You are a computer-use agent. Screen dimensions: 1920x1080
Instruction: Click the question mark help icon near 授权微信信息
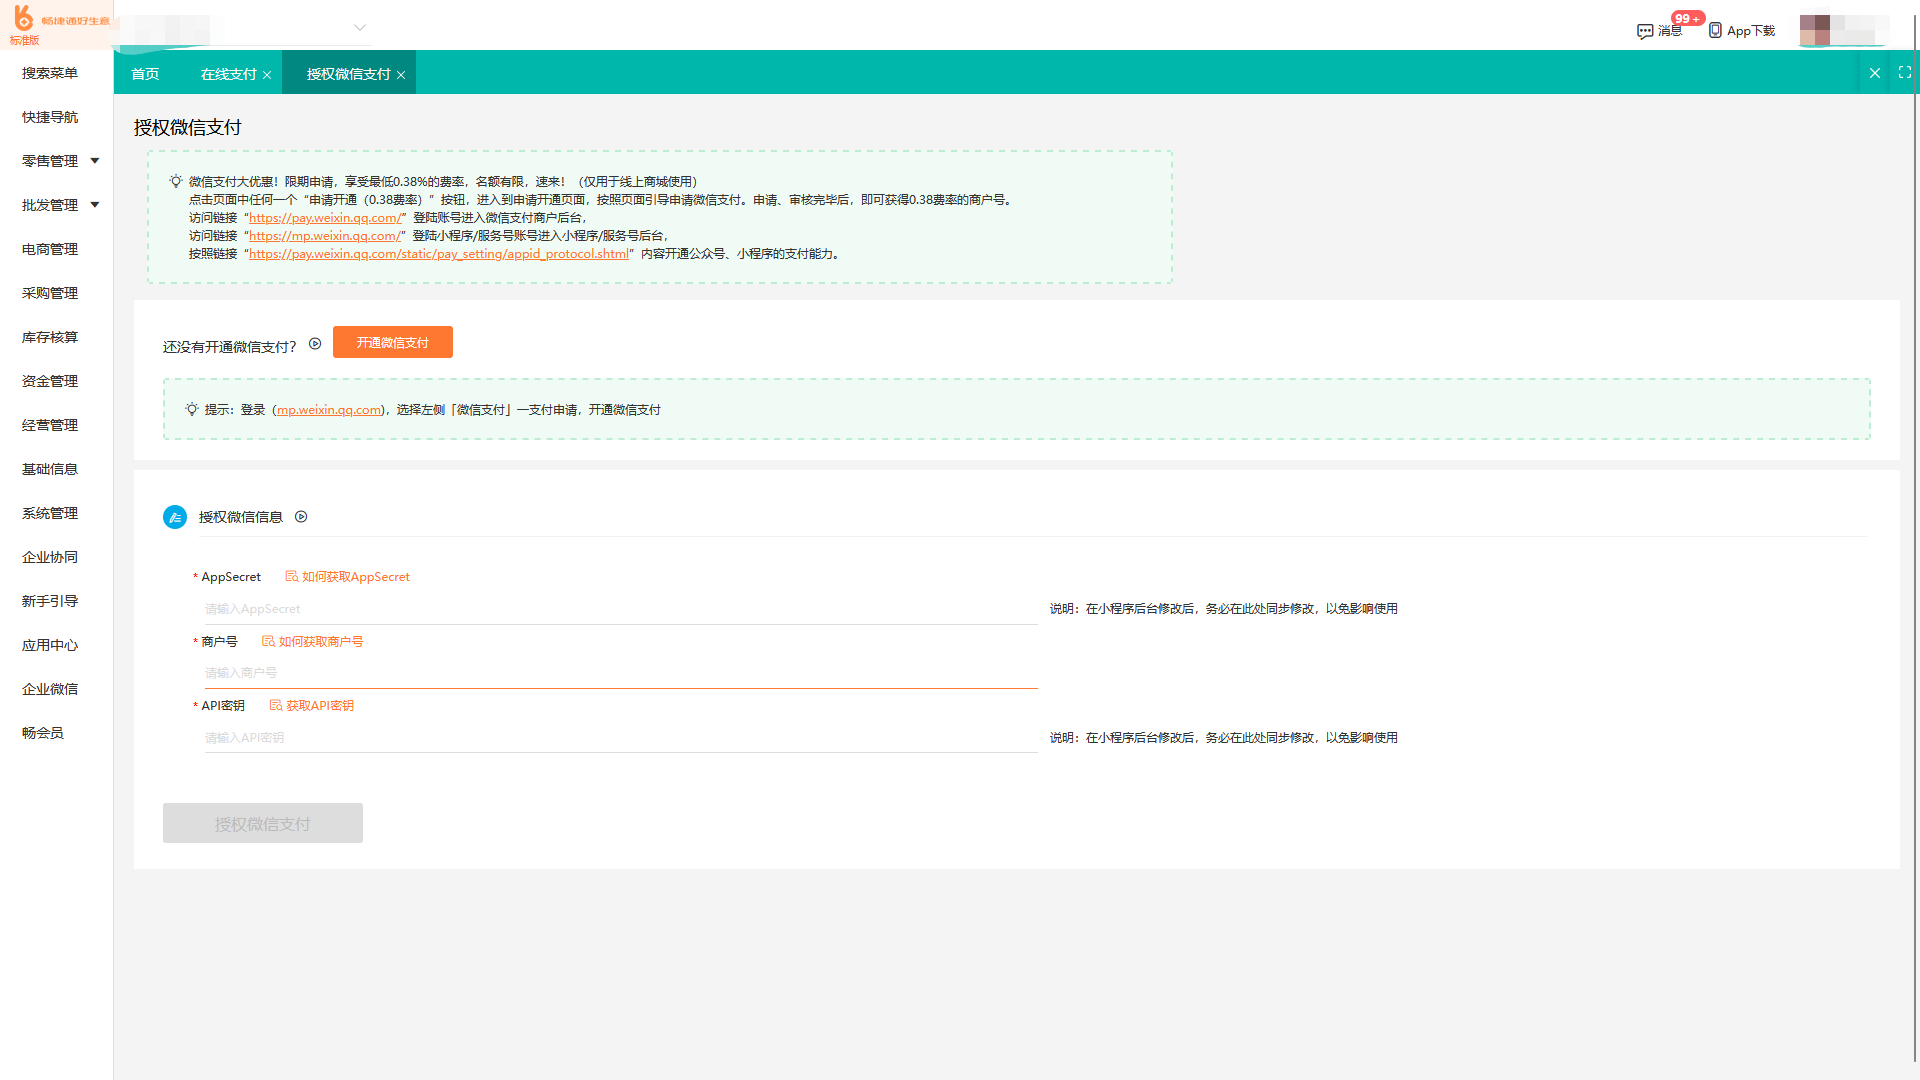301,517
